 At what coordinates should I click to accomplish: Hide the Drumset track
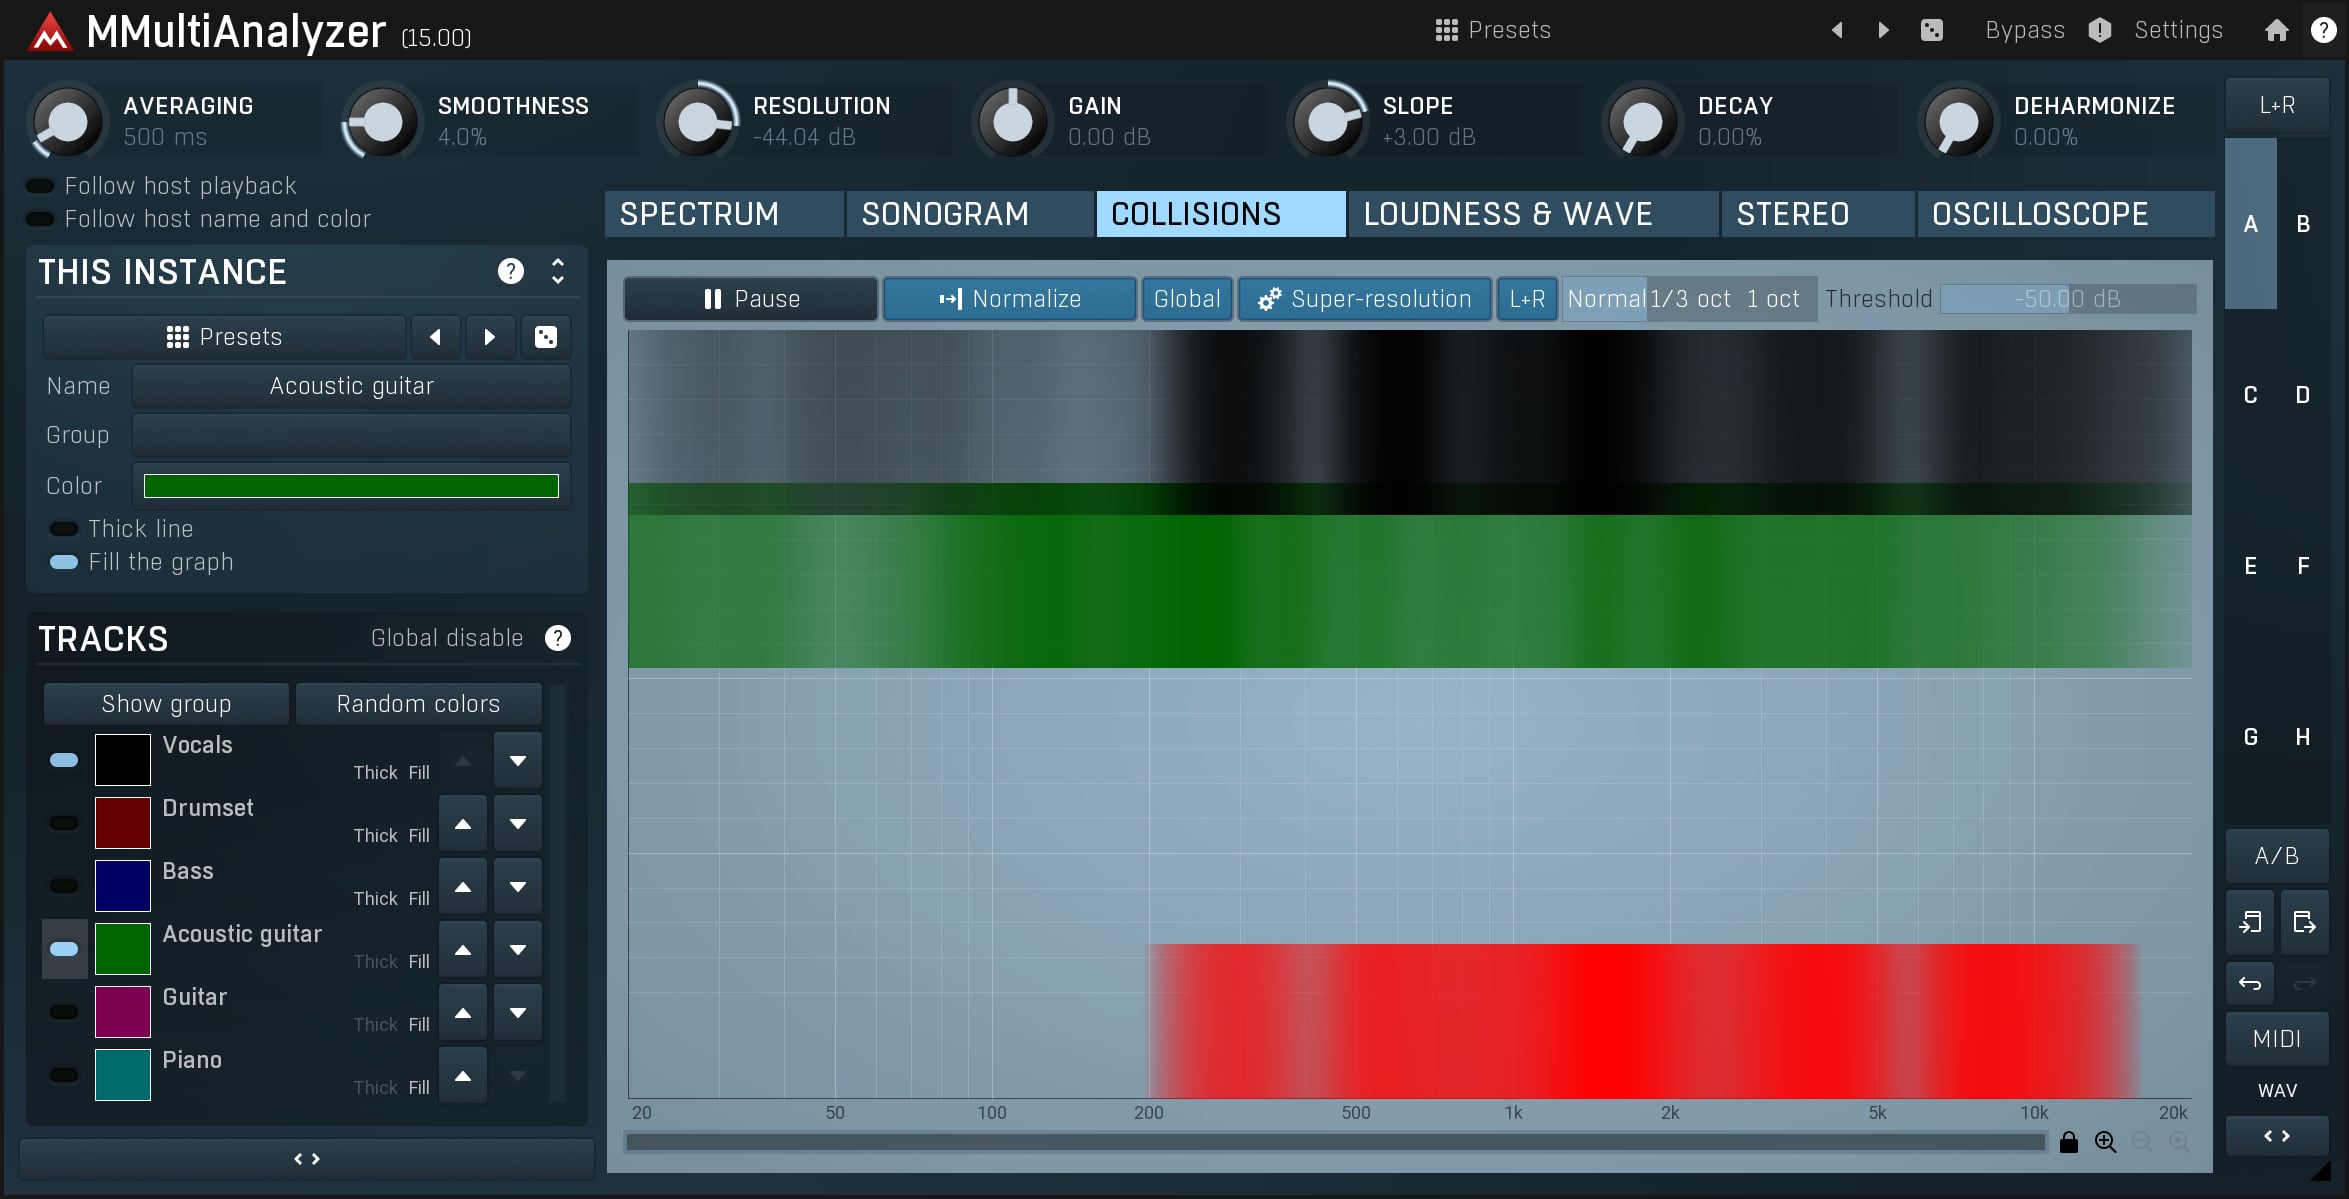[x=63, y=822]
